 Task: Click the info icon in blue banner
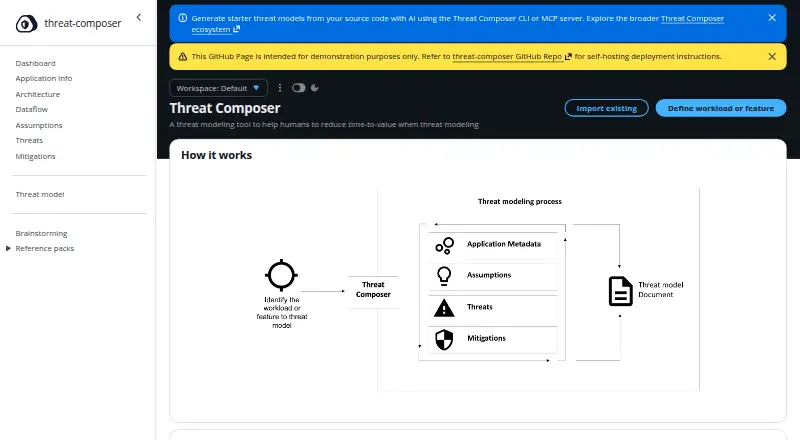pyautogui.click(x=183, y=18)
